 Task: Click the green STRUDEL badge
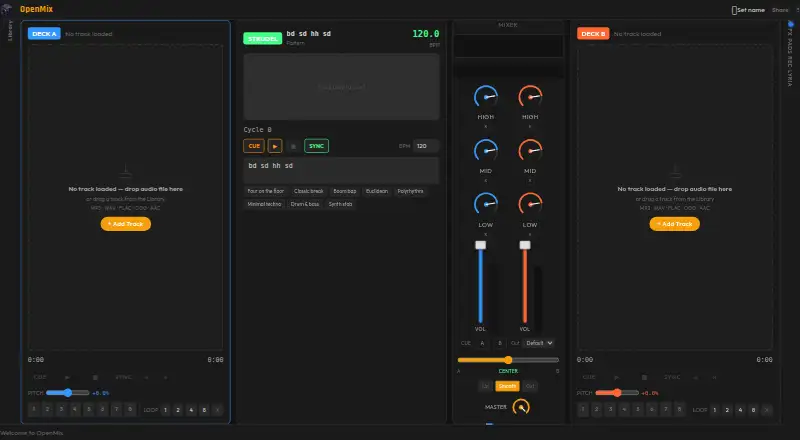(x=263, y=38)
